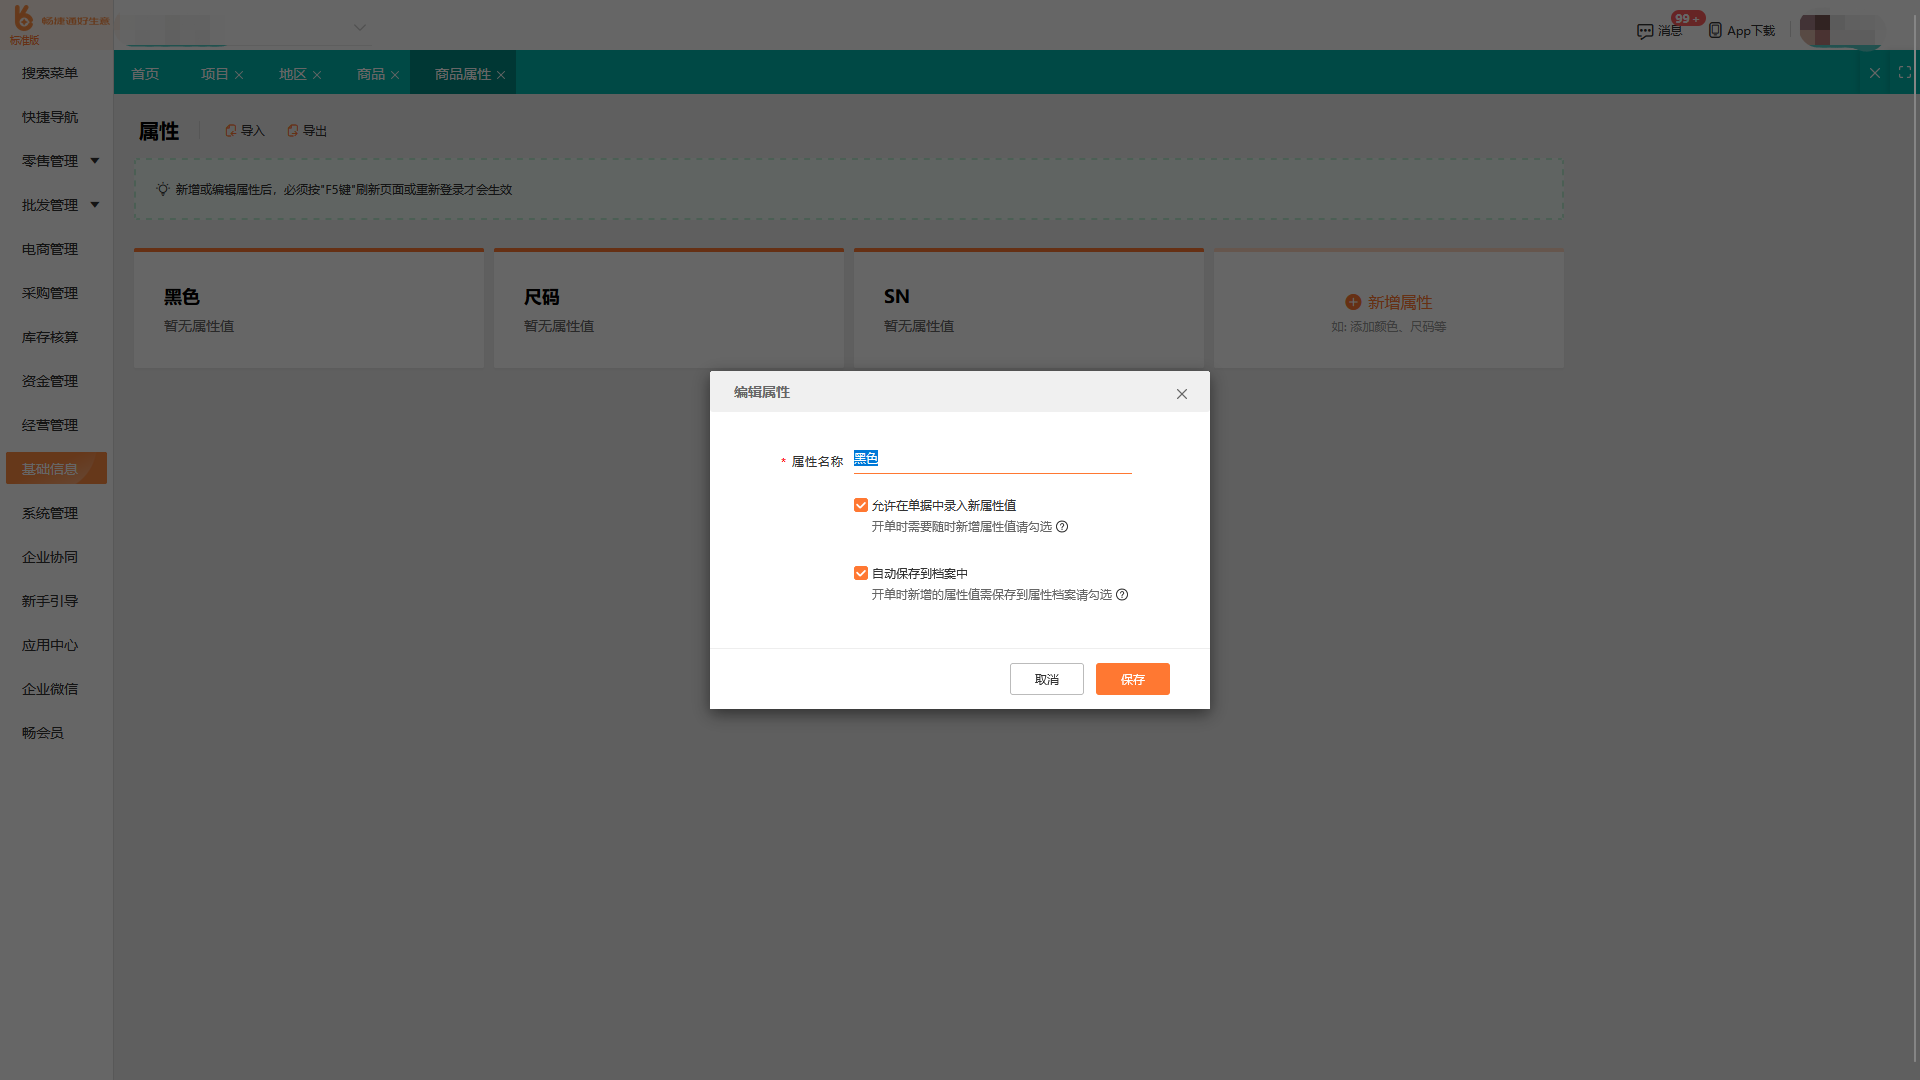Image resolution: width=1920 pixels, height=1080 pixels.
Task: Click 保存 button to save attribute
Action: point(1131,679)
